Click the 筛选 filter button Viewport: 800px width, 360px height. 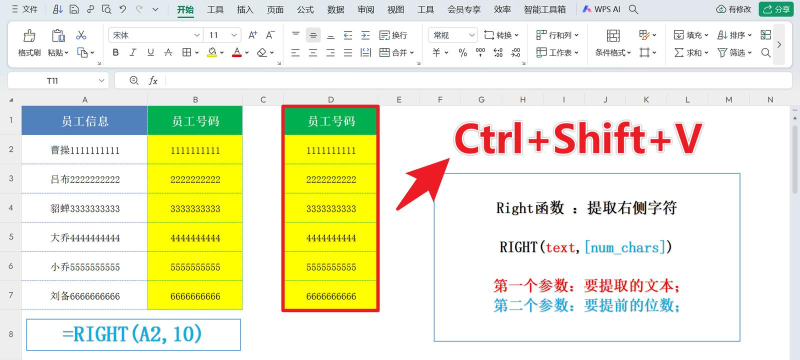click(x=734, y=53)
